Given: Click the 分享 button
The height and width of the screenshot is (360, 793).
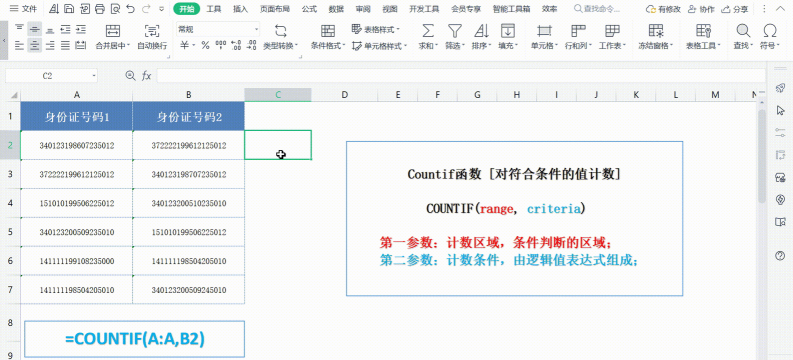Looking at the screenshot, I should [734, 9].
